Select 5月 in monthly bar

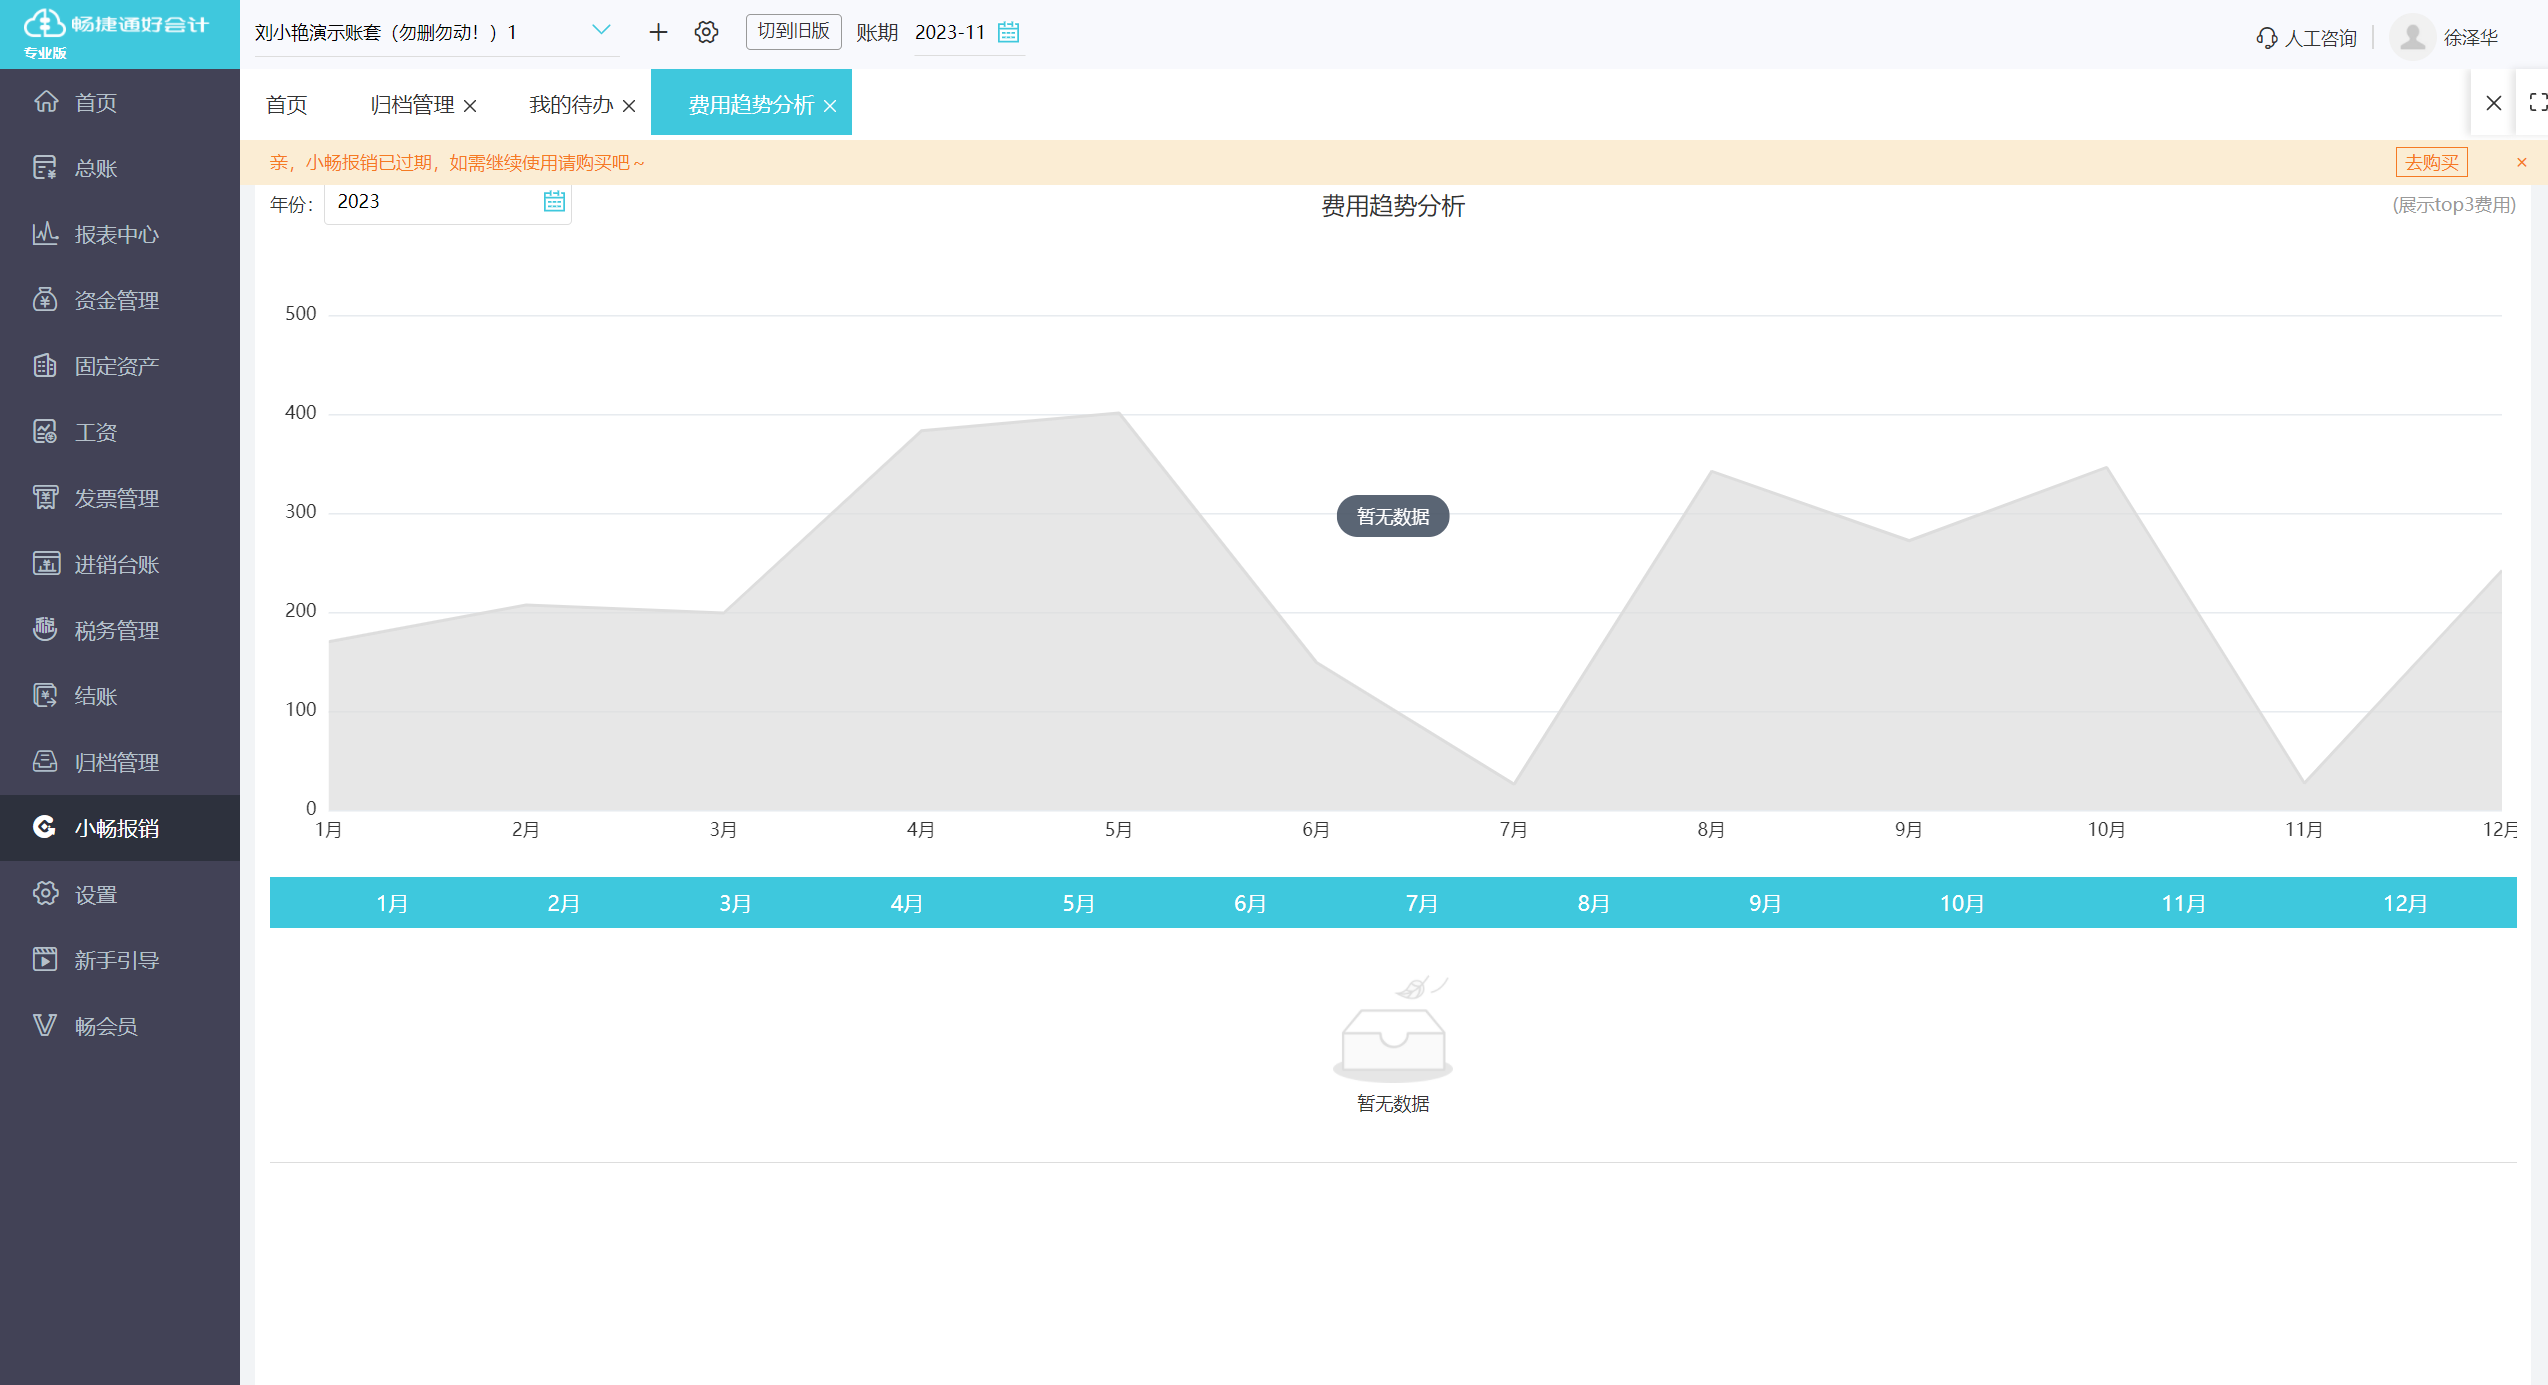click(x=1078, y=901)
